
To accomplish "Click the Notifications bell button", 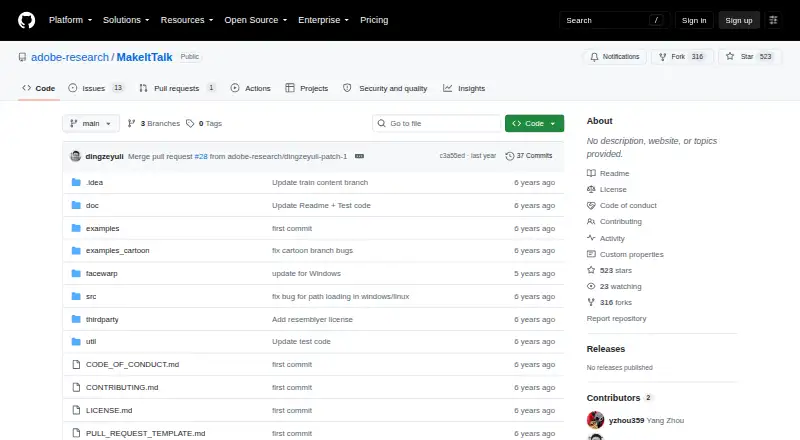I will pyautogui.click(x=615, y=57).
